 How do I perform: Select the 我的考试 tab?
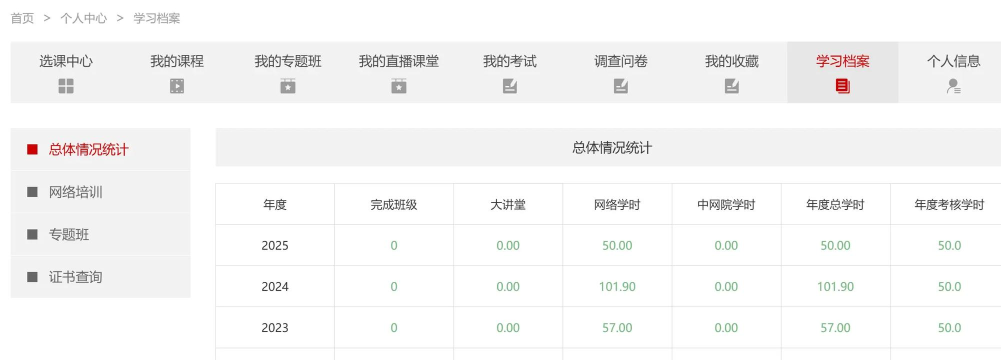click(509, 72)
